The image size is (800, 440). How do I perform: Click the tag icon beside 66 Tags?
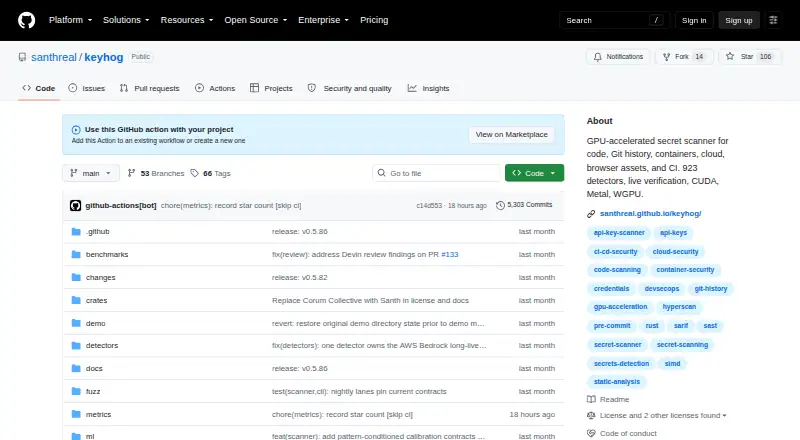[194, 173]
